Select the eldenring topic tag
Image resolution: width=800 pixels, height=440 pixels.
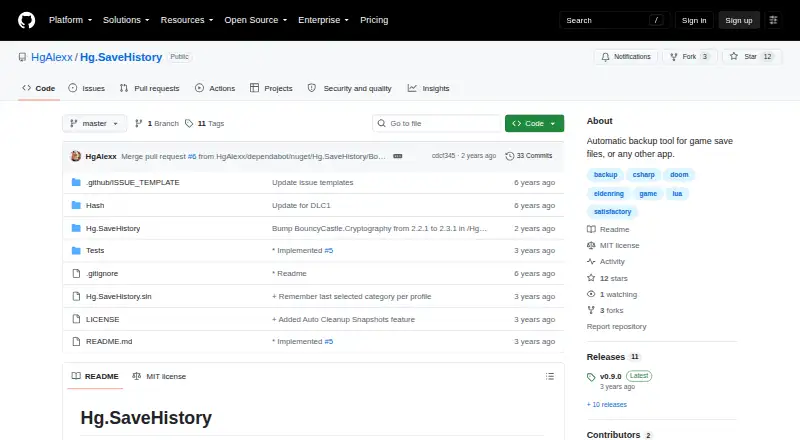point(609,193)
